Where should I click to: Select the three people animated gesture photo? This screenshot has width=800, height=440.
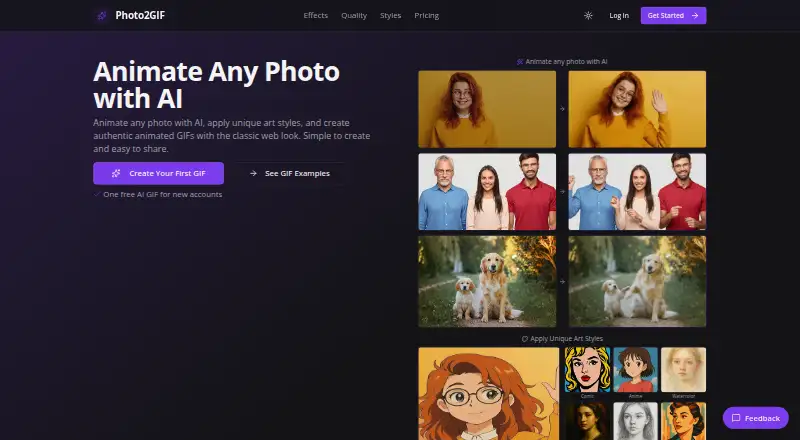637,191
